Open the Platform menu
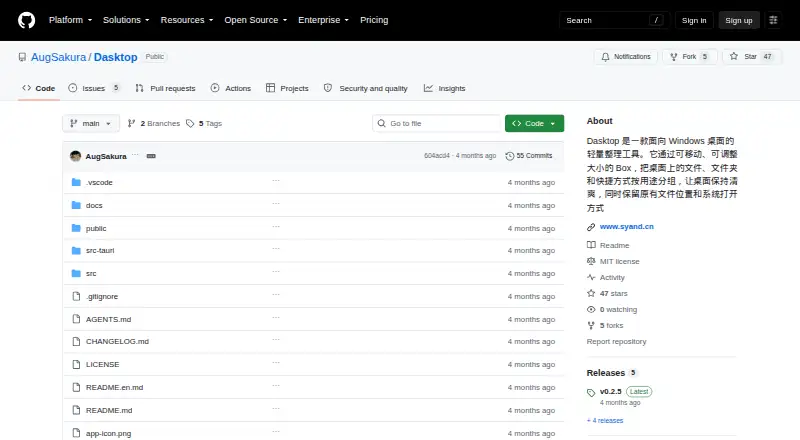The width and height of the screenshot is (800, 440). point(70,20)
